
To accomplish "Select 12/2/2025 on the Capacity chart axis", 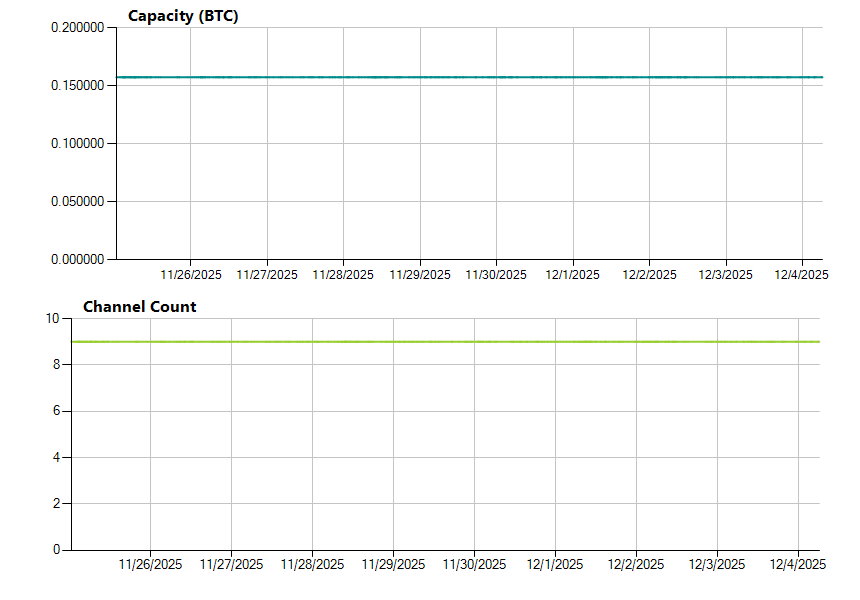I will click(649, 274).
